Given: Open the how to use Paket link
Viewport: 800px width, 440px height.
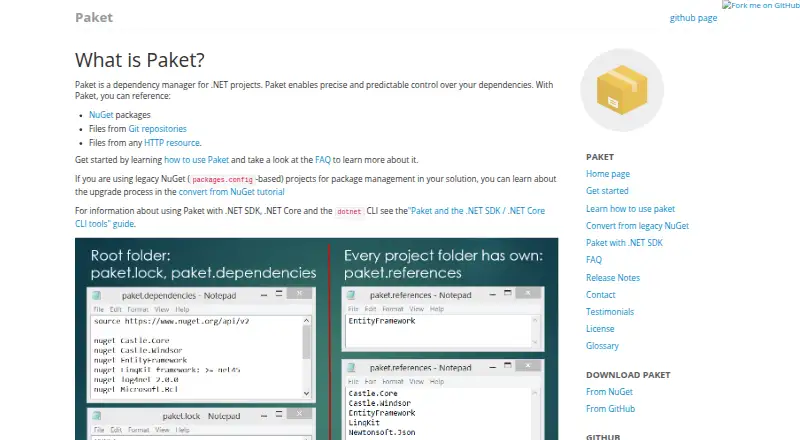Looking at the screenshot, I should click(x=196, y=160).
